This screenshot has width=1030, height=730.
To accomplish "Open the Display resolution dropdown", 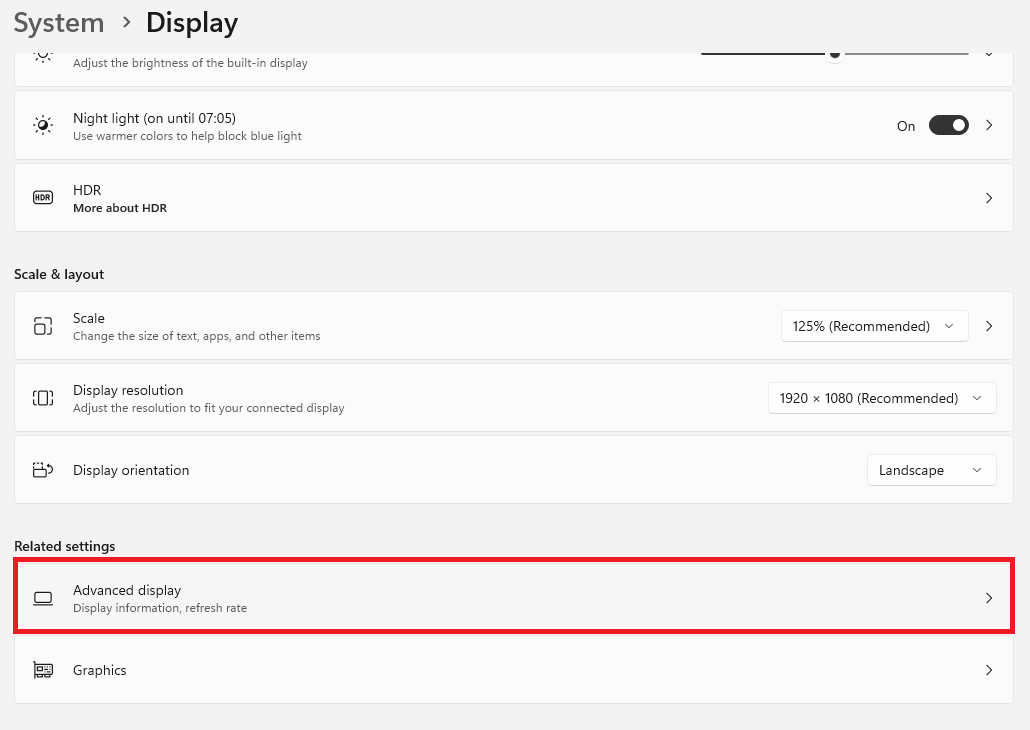I will click(x=881, y=397).
